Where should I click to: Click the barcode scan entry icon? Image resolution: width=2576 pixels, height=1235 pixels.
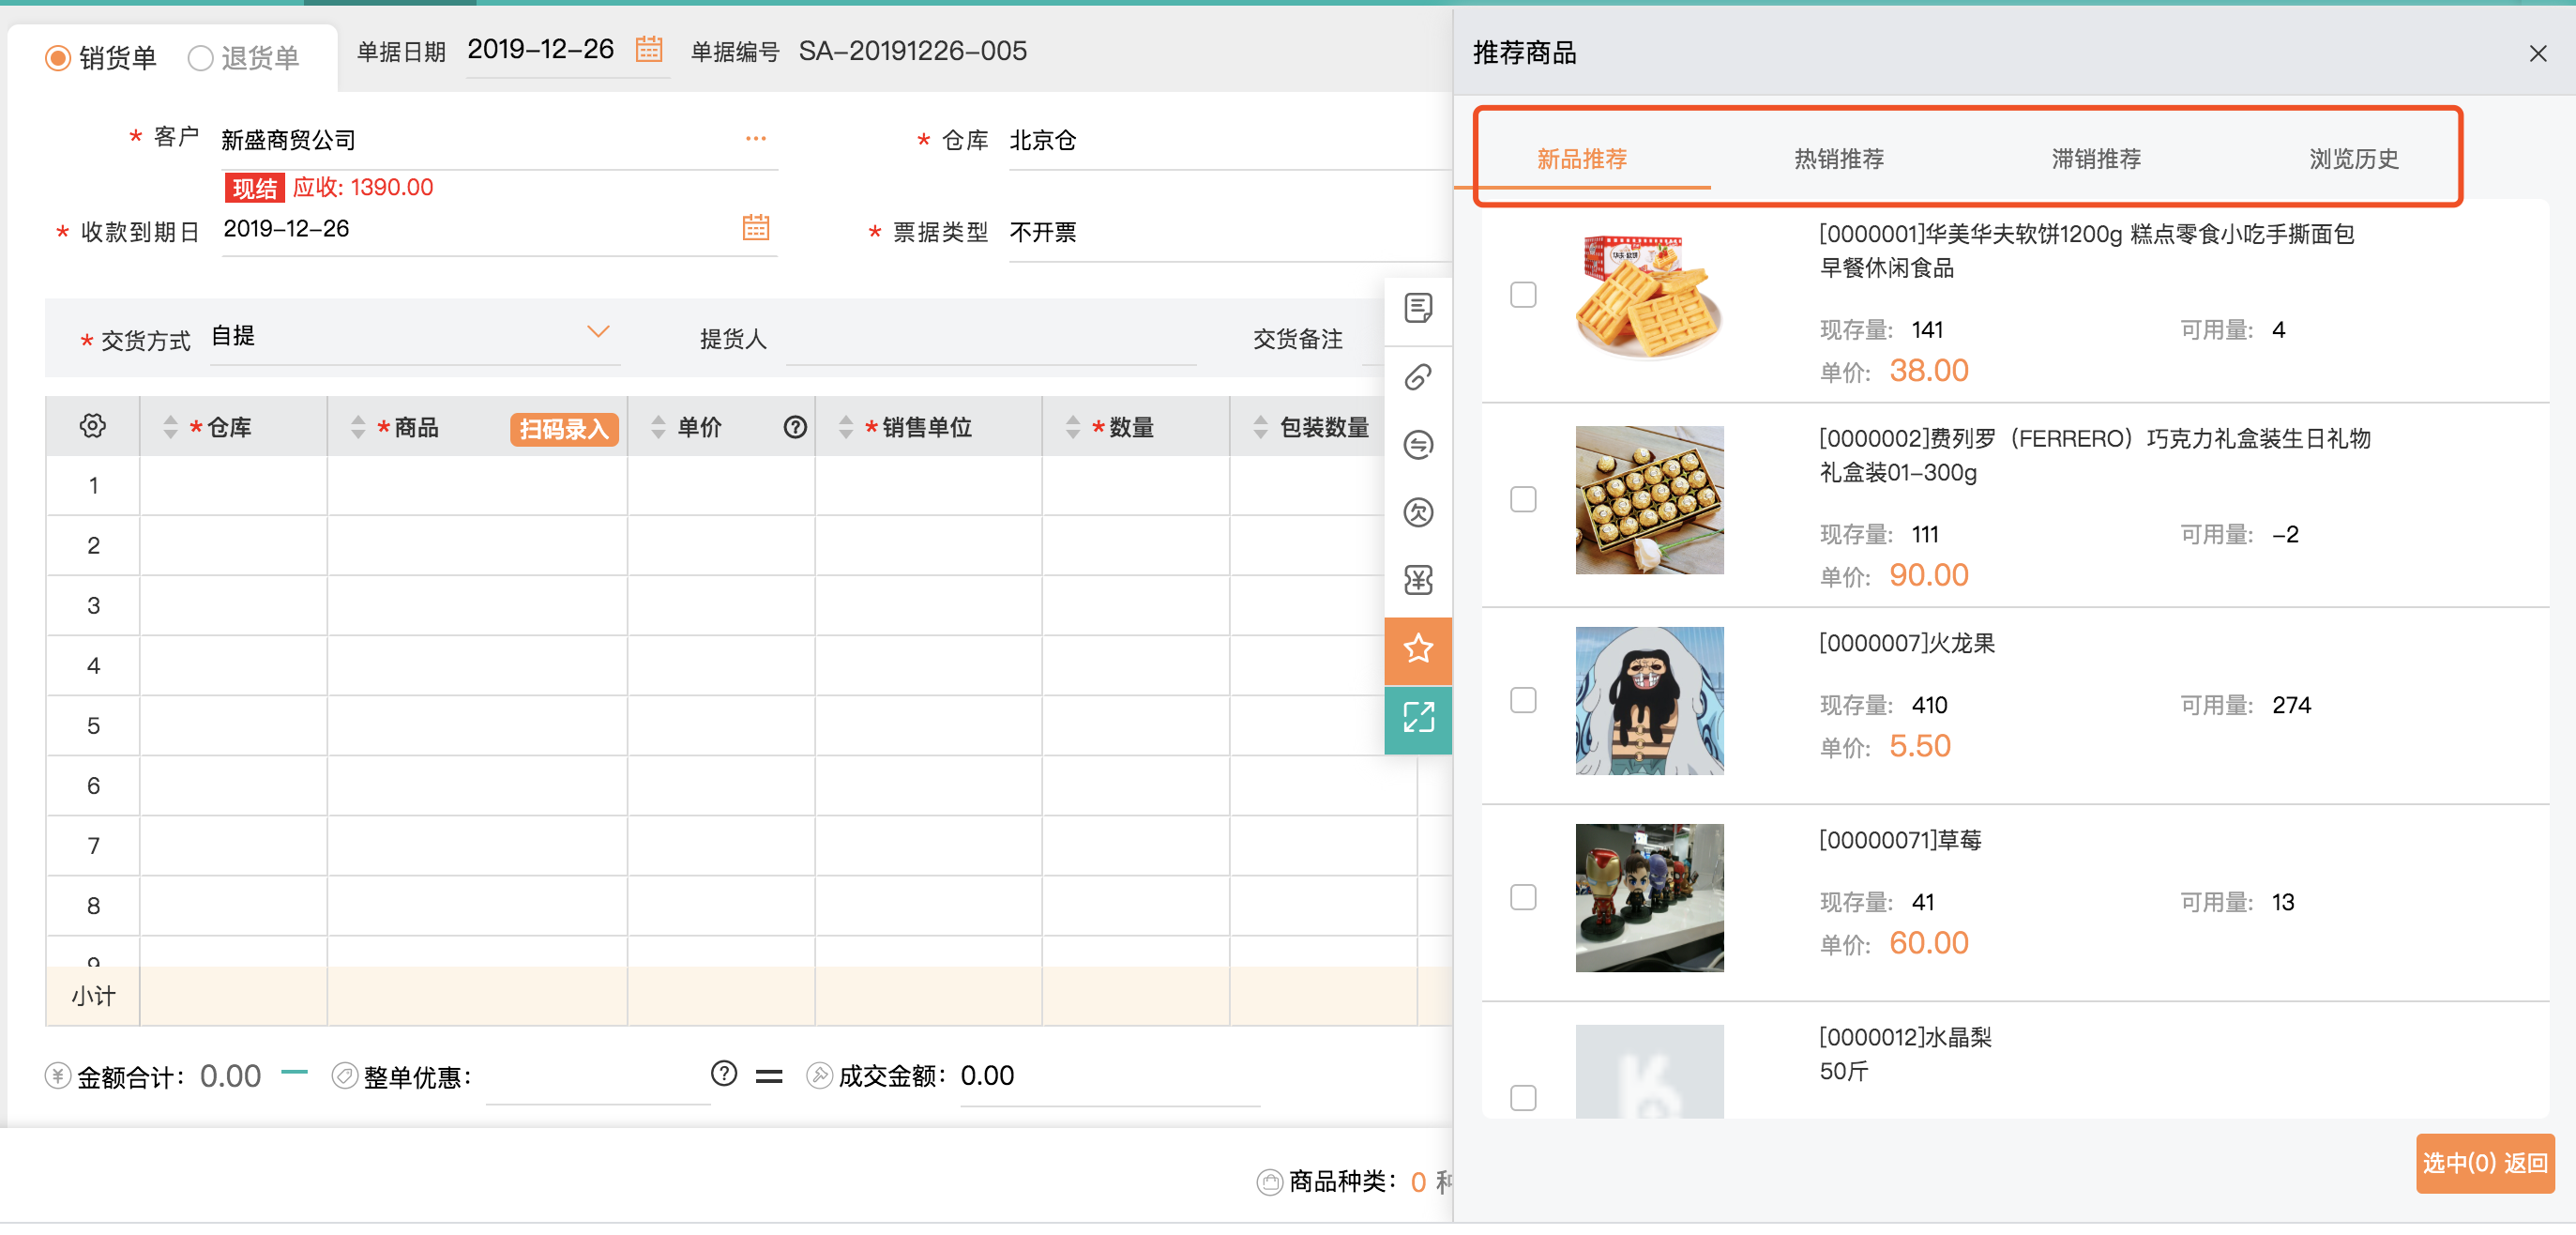click(x=564, y=431)
